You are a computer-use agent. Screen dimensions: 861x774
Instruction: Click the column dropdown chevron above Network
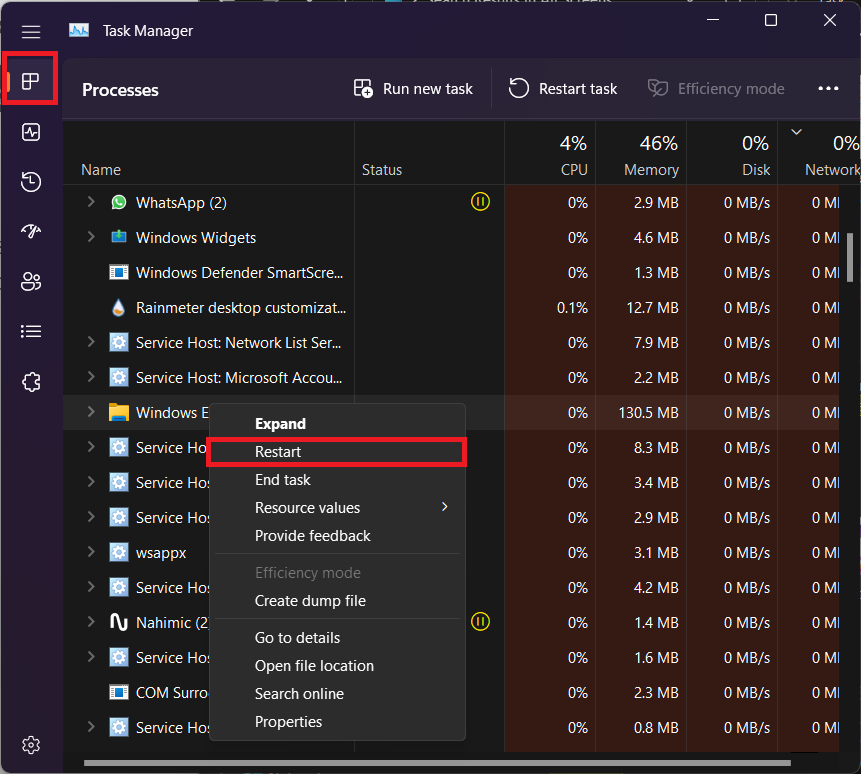tap(796, 132)
